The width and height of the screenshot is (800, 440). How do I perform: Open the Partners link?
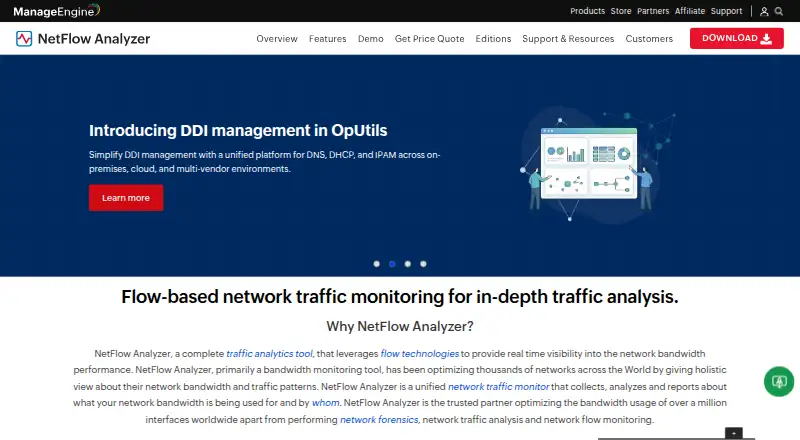point(653,11)
